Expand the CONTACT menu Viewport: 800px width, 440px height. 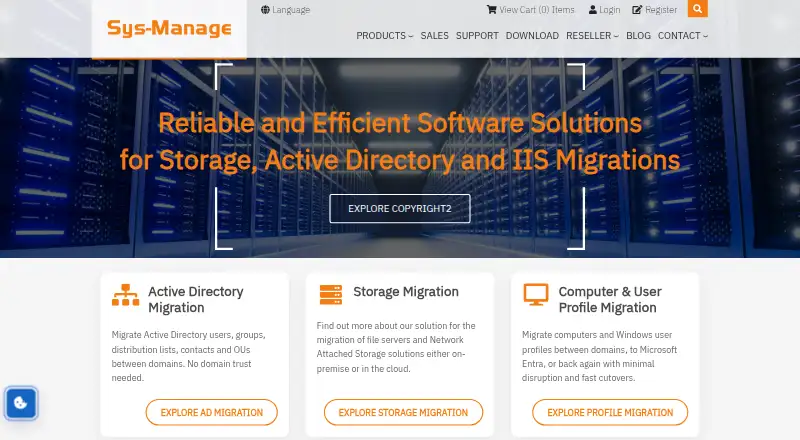tap(683, 36)
